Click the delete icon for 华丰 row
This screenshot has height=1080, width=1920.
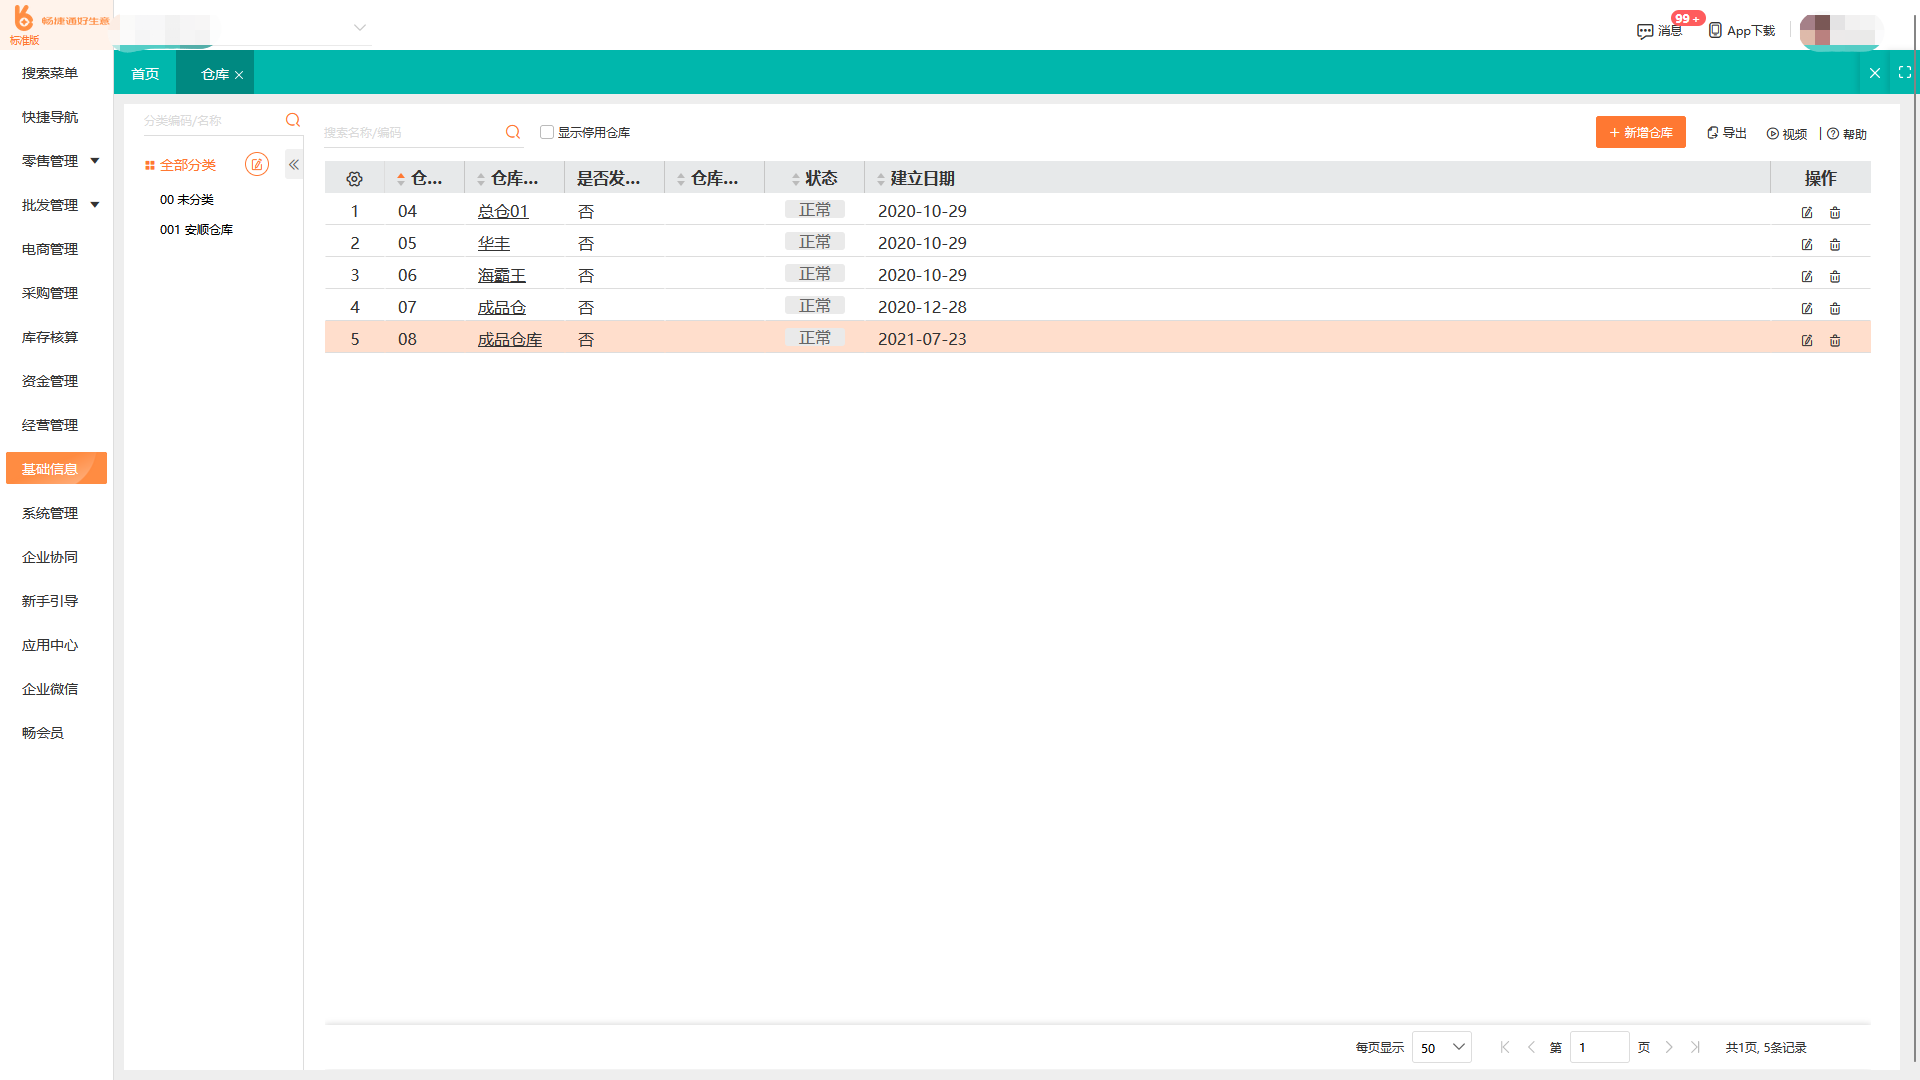point(1836,243)
